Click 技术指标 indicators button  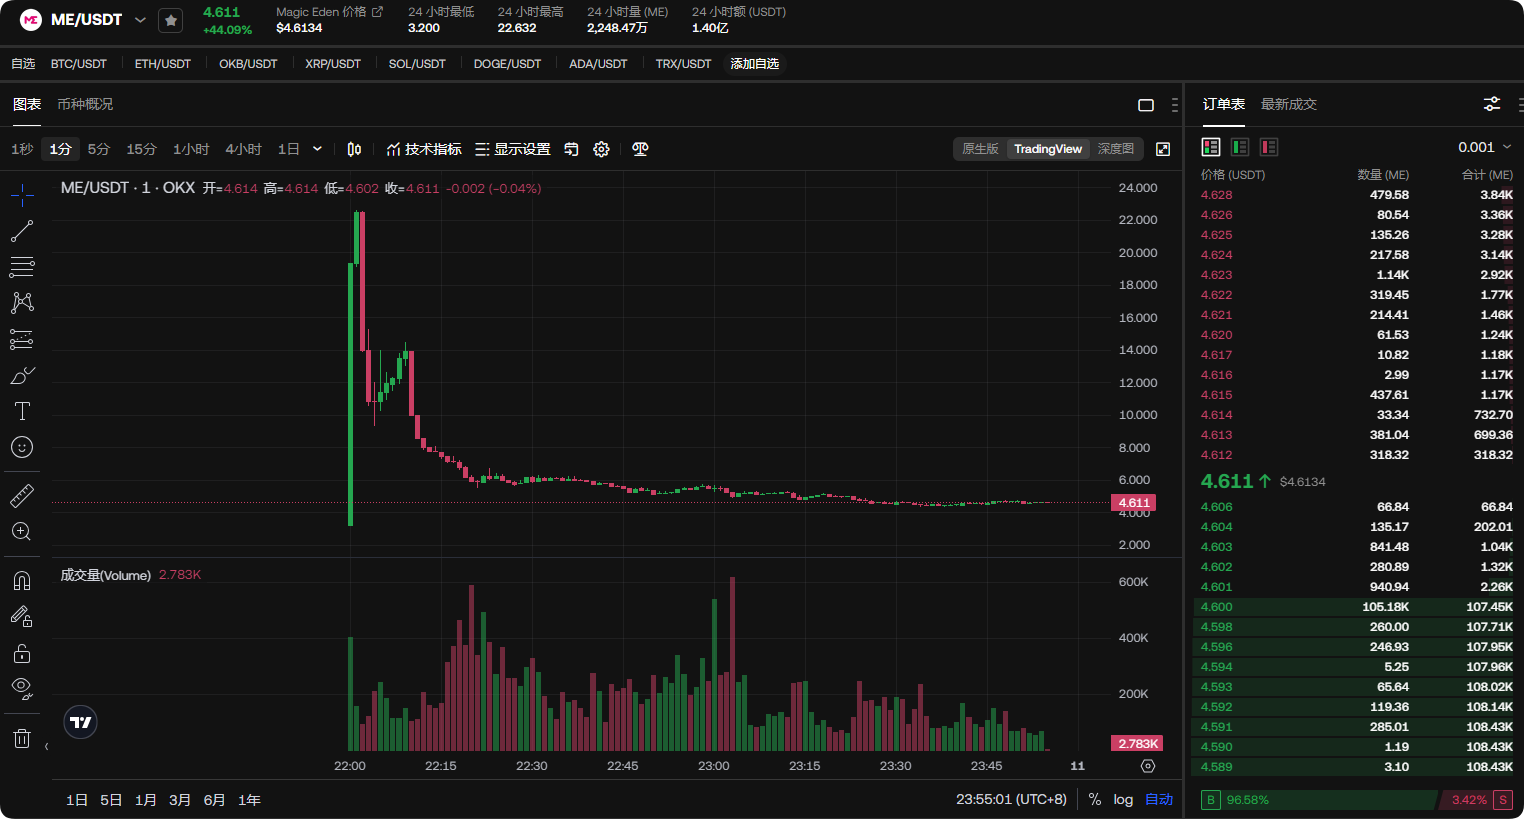[x=424, y=149]
